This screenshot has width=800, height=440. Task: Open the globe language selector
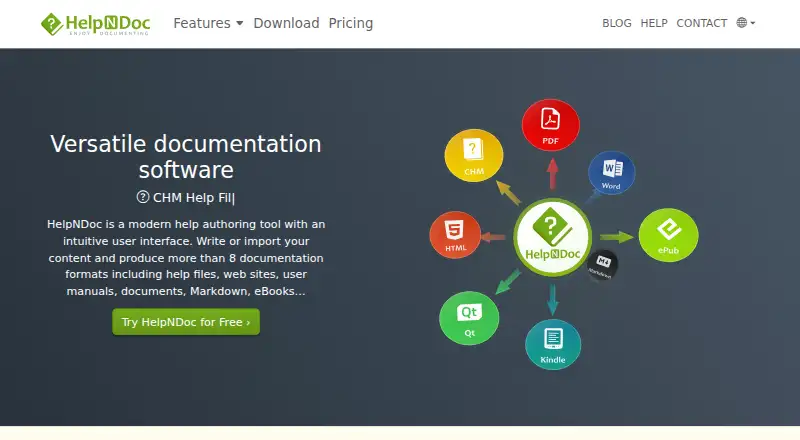click(745, 23)
